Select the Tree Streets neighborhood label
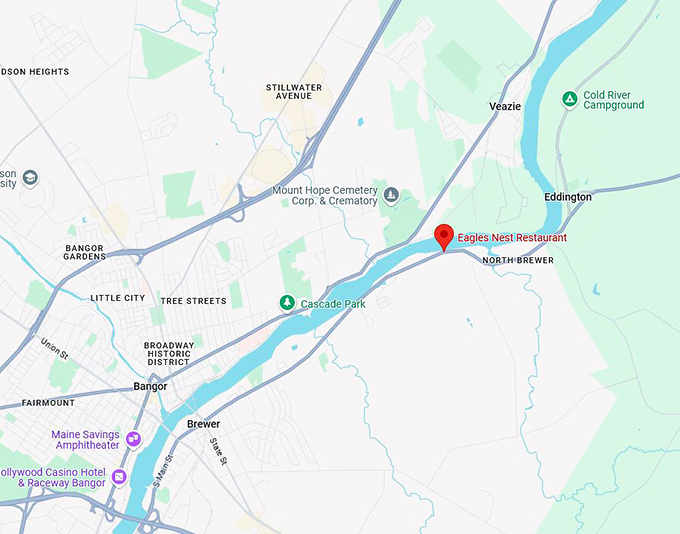This screenshot has width=680, height=534. click(x=193, y=301)
